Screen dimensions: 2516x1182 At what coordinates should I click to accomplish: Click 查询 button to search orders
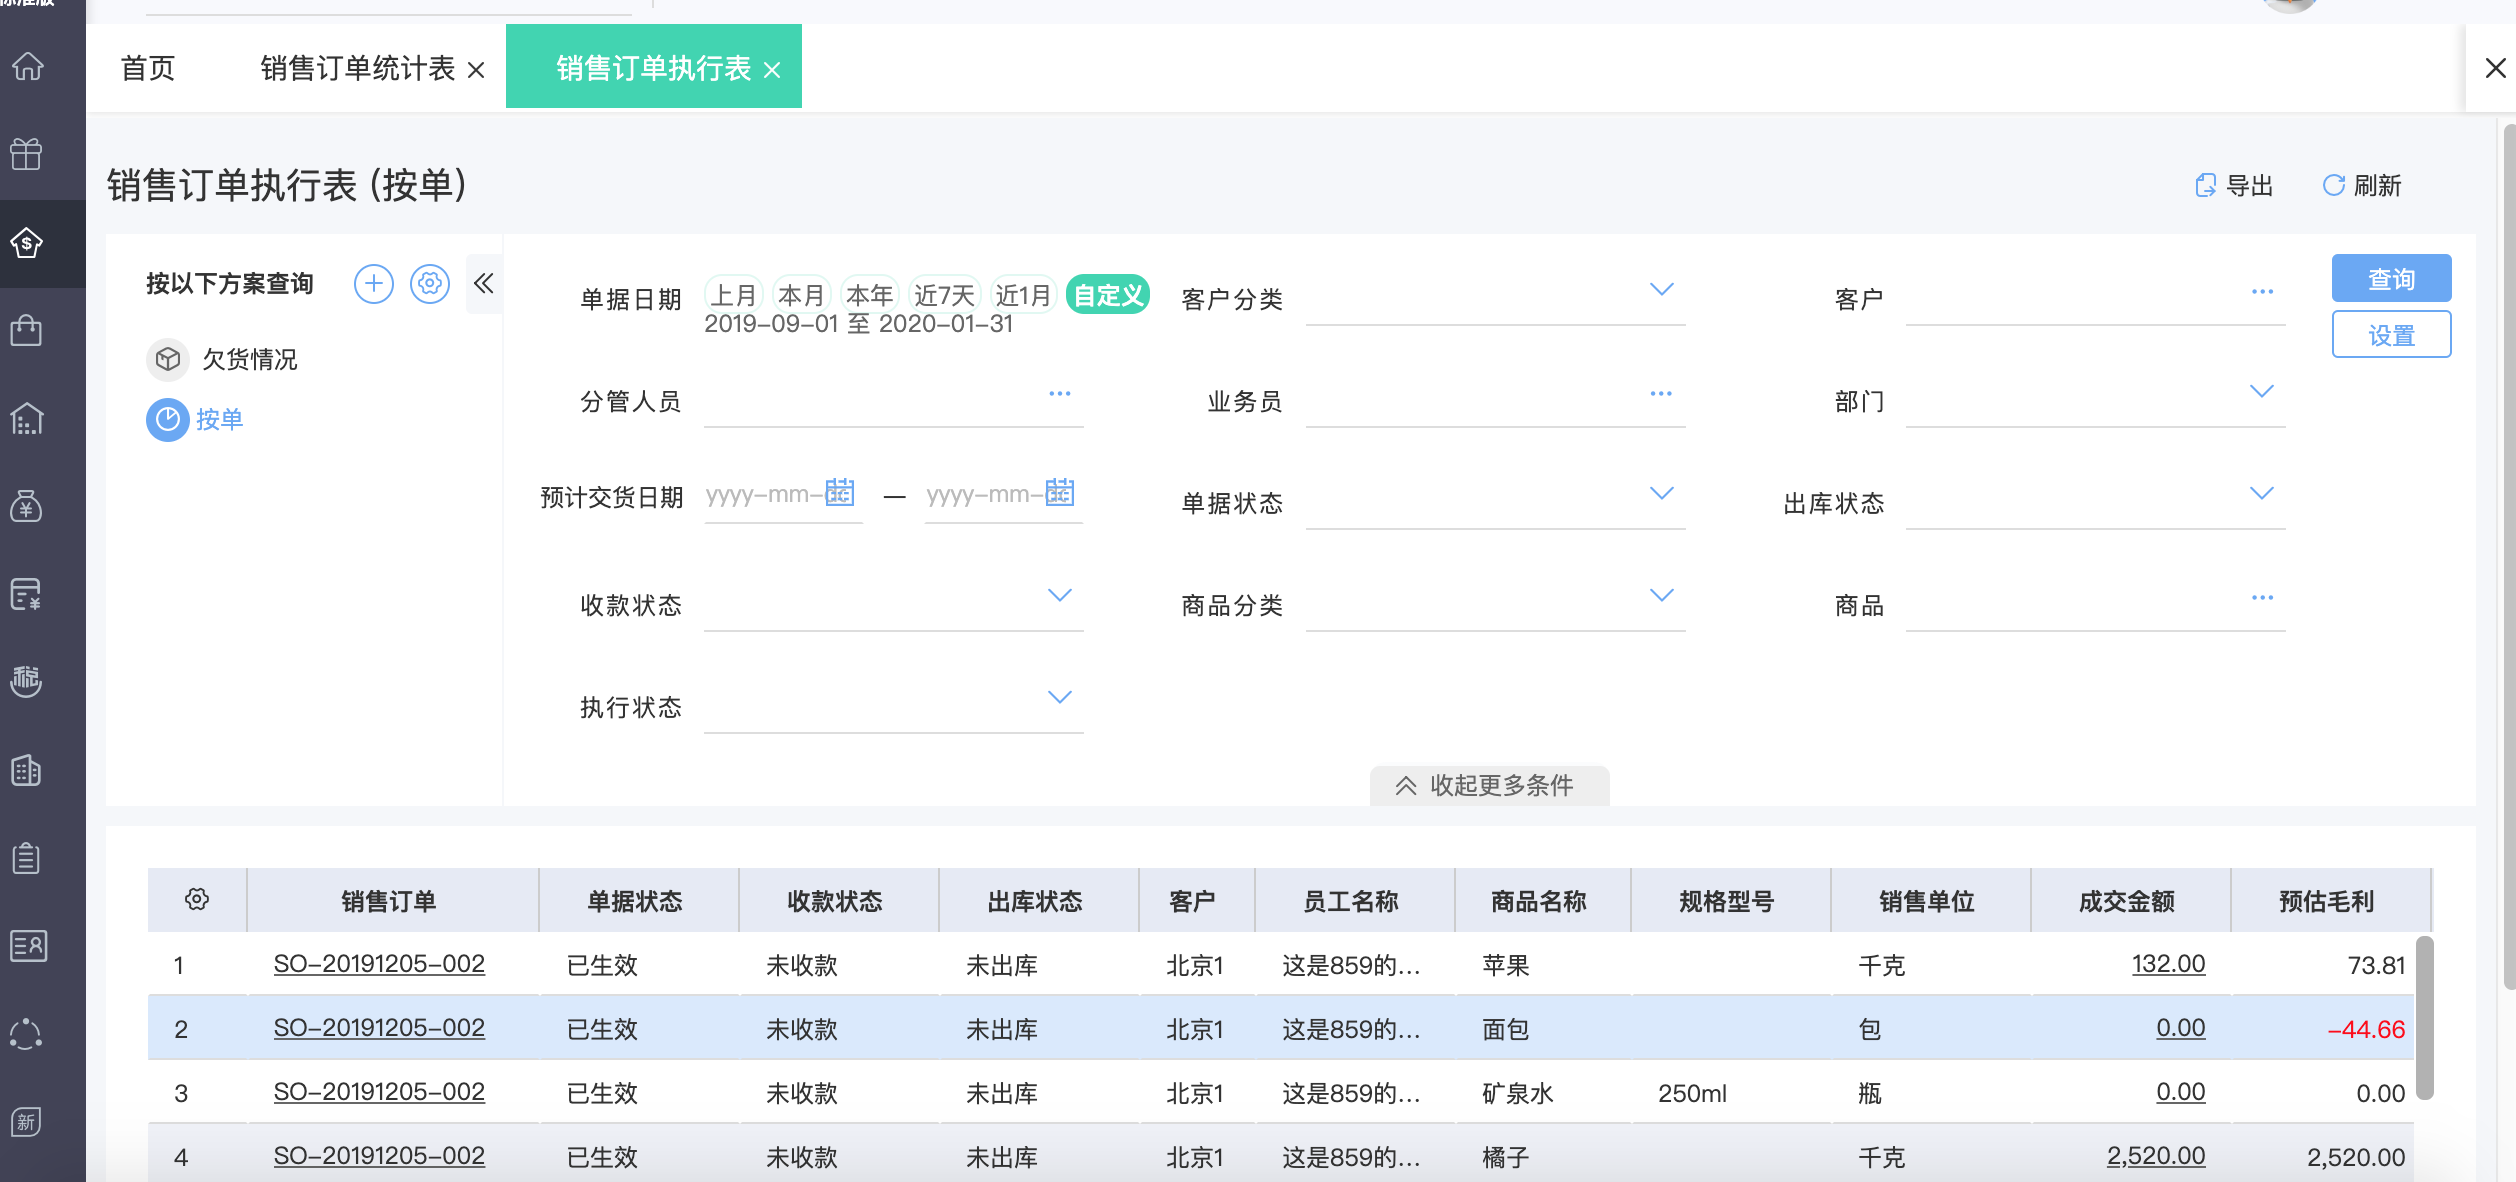click(x=2392, y=279)
